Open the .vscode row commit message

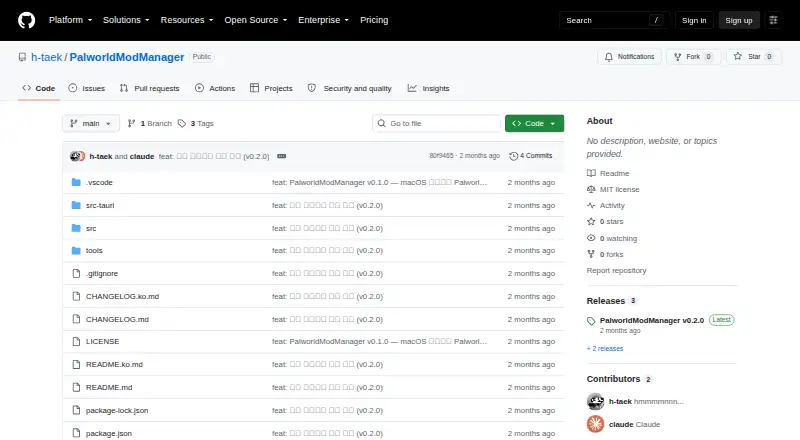pos(379,182)
